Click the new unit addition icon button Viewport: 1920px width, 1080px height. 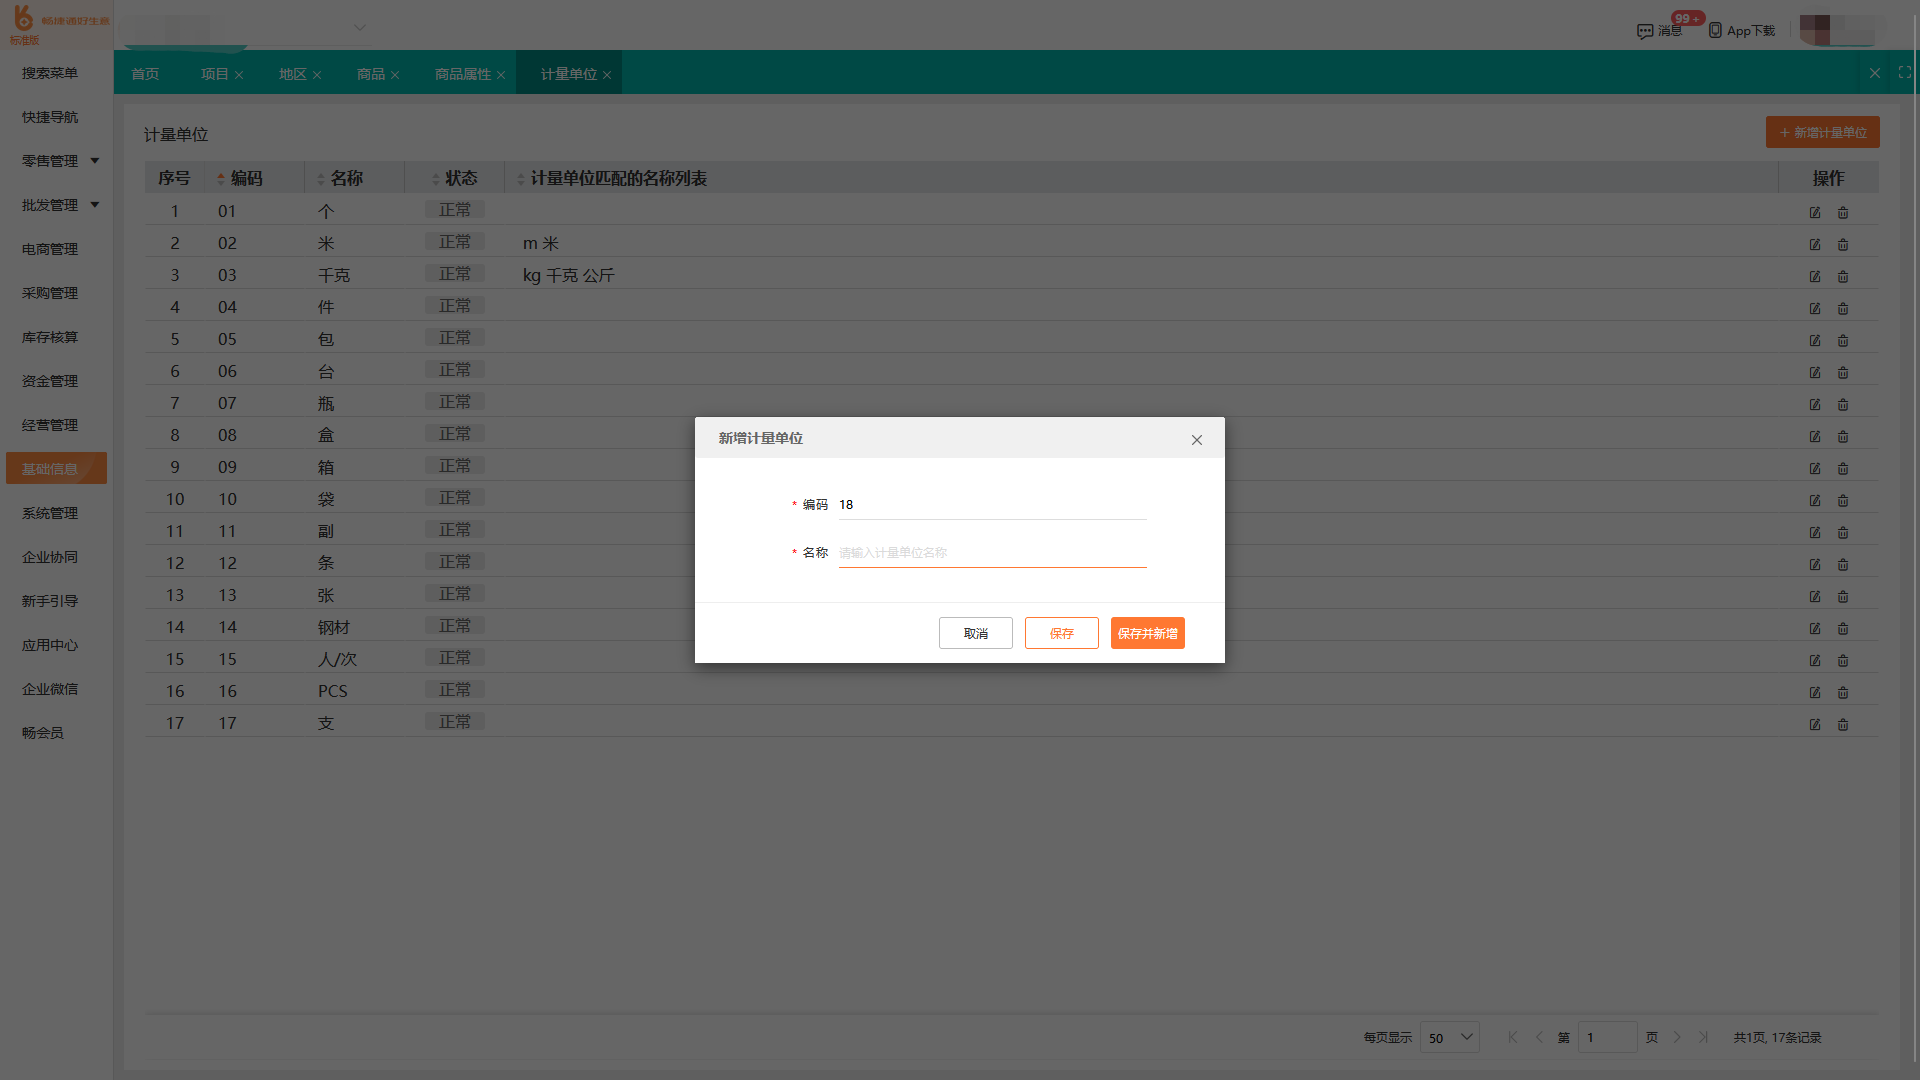pos(1822,132)
